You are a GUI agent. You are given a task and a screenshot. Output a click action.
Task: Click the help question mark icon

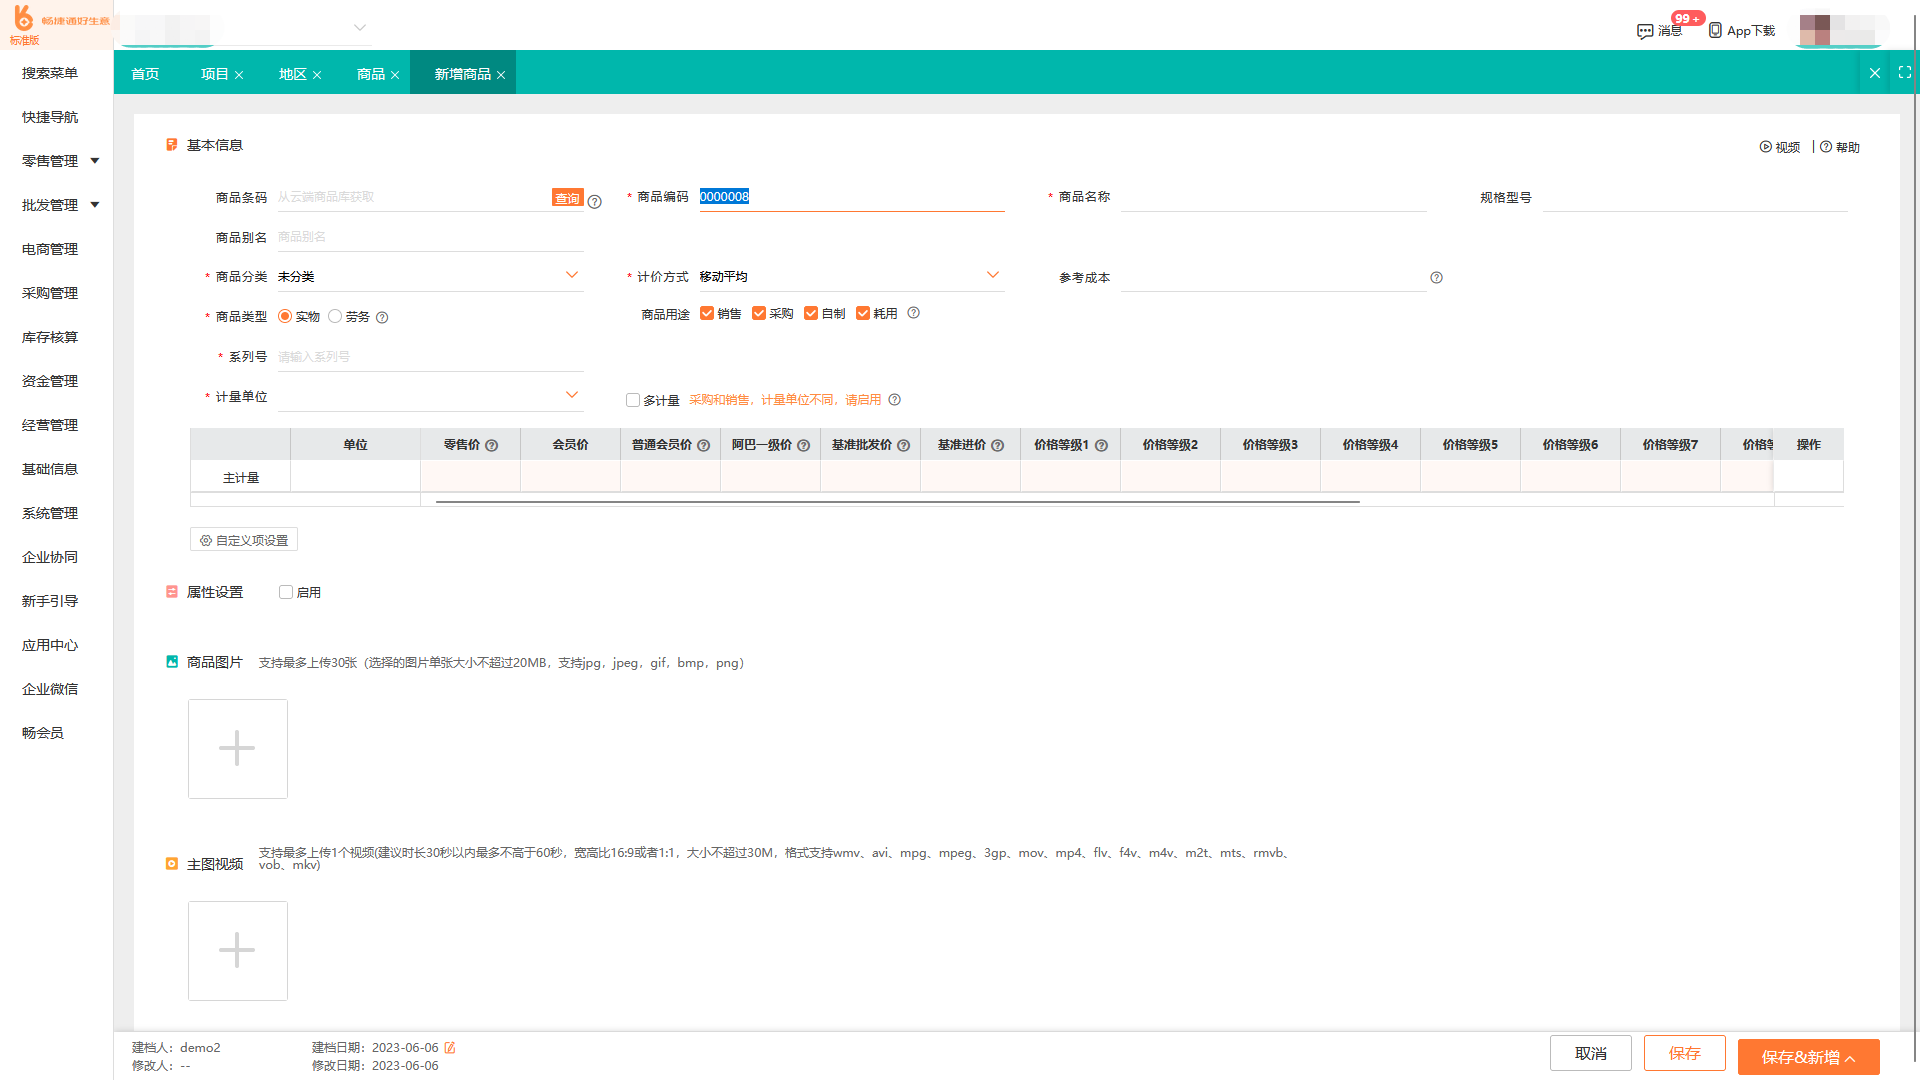pos(1825,146)
